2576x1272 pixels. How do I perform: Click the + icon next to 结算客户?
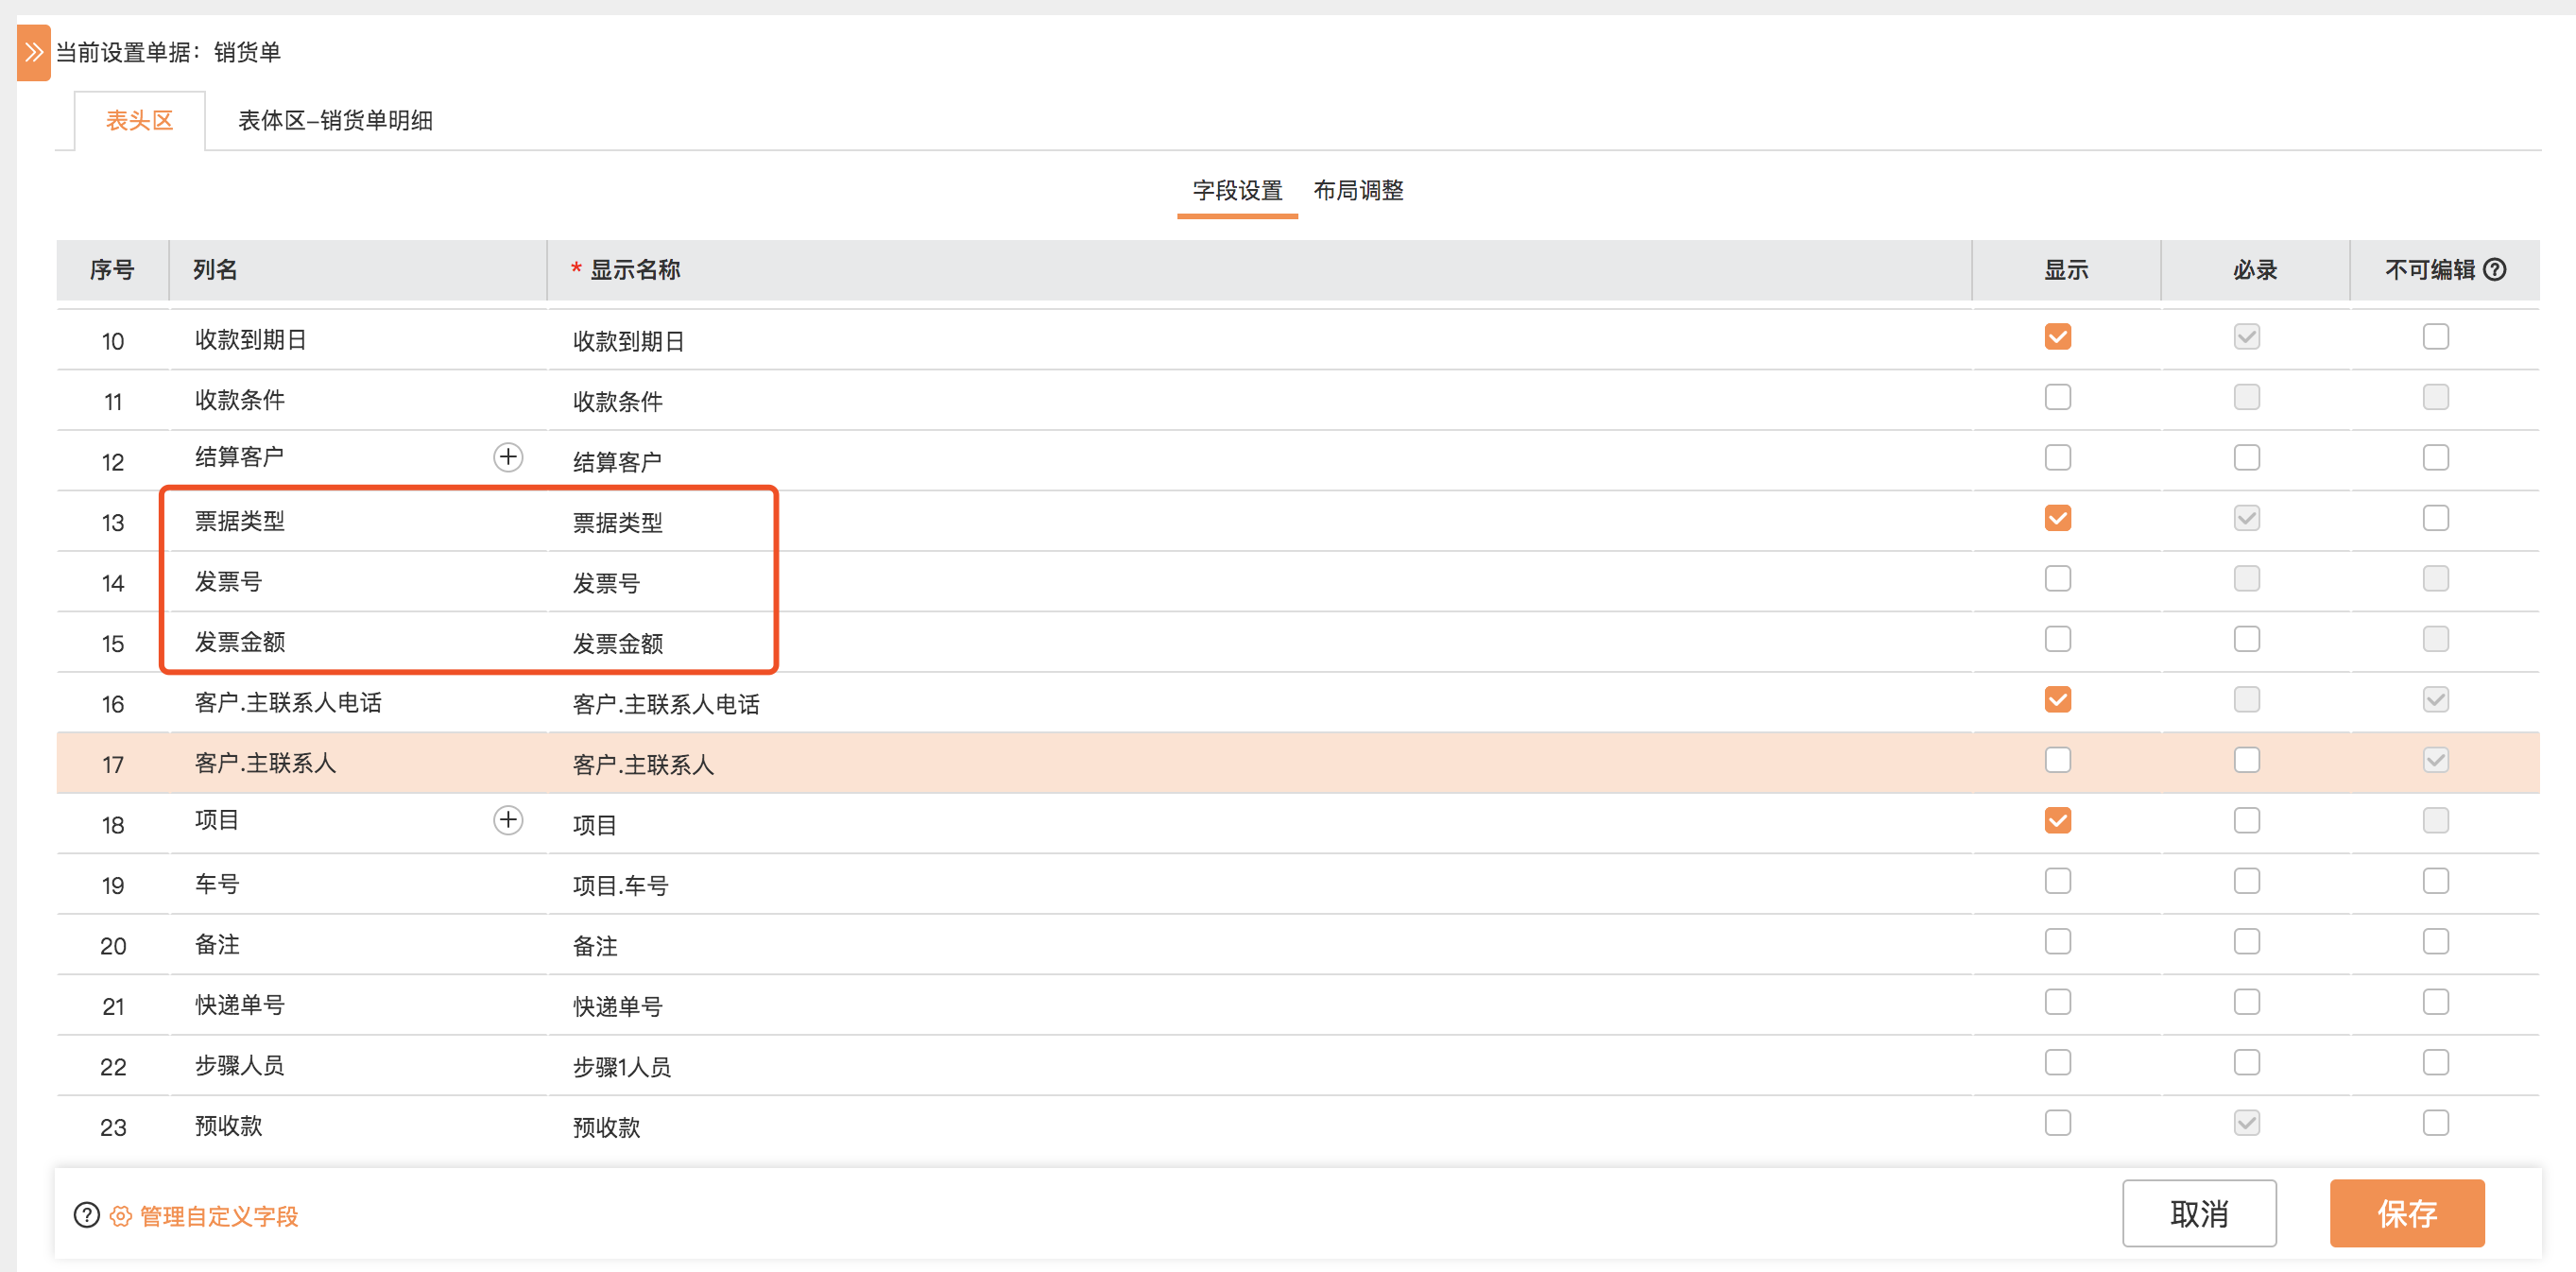(507, 458)
